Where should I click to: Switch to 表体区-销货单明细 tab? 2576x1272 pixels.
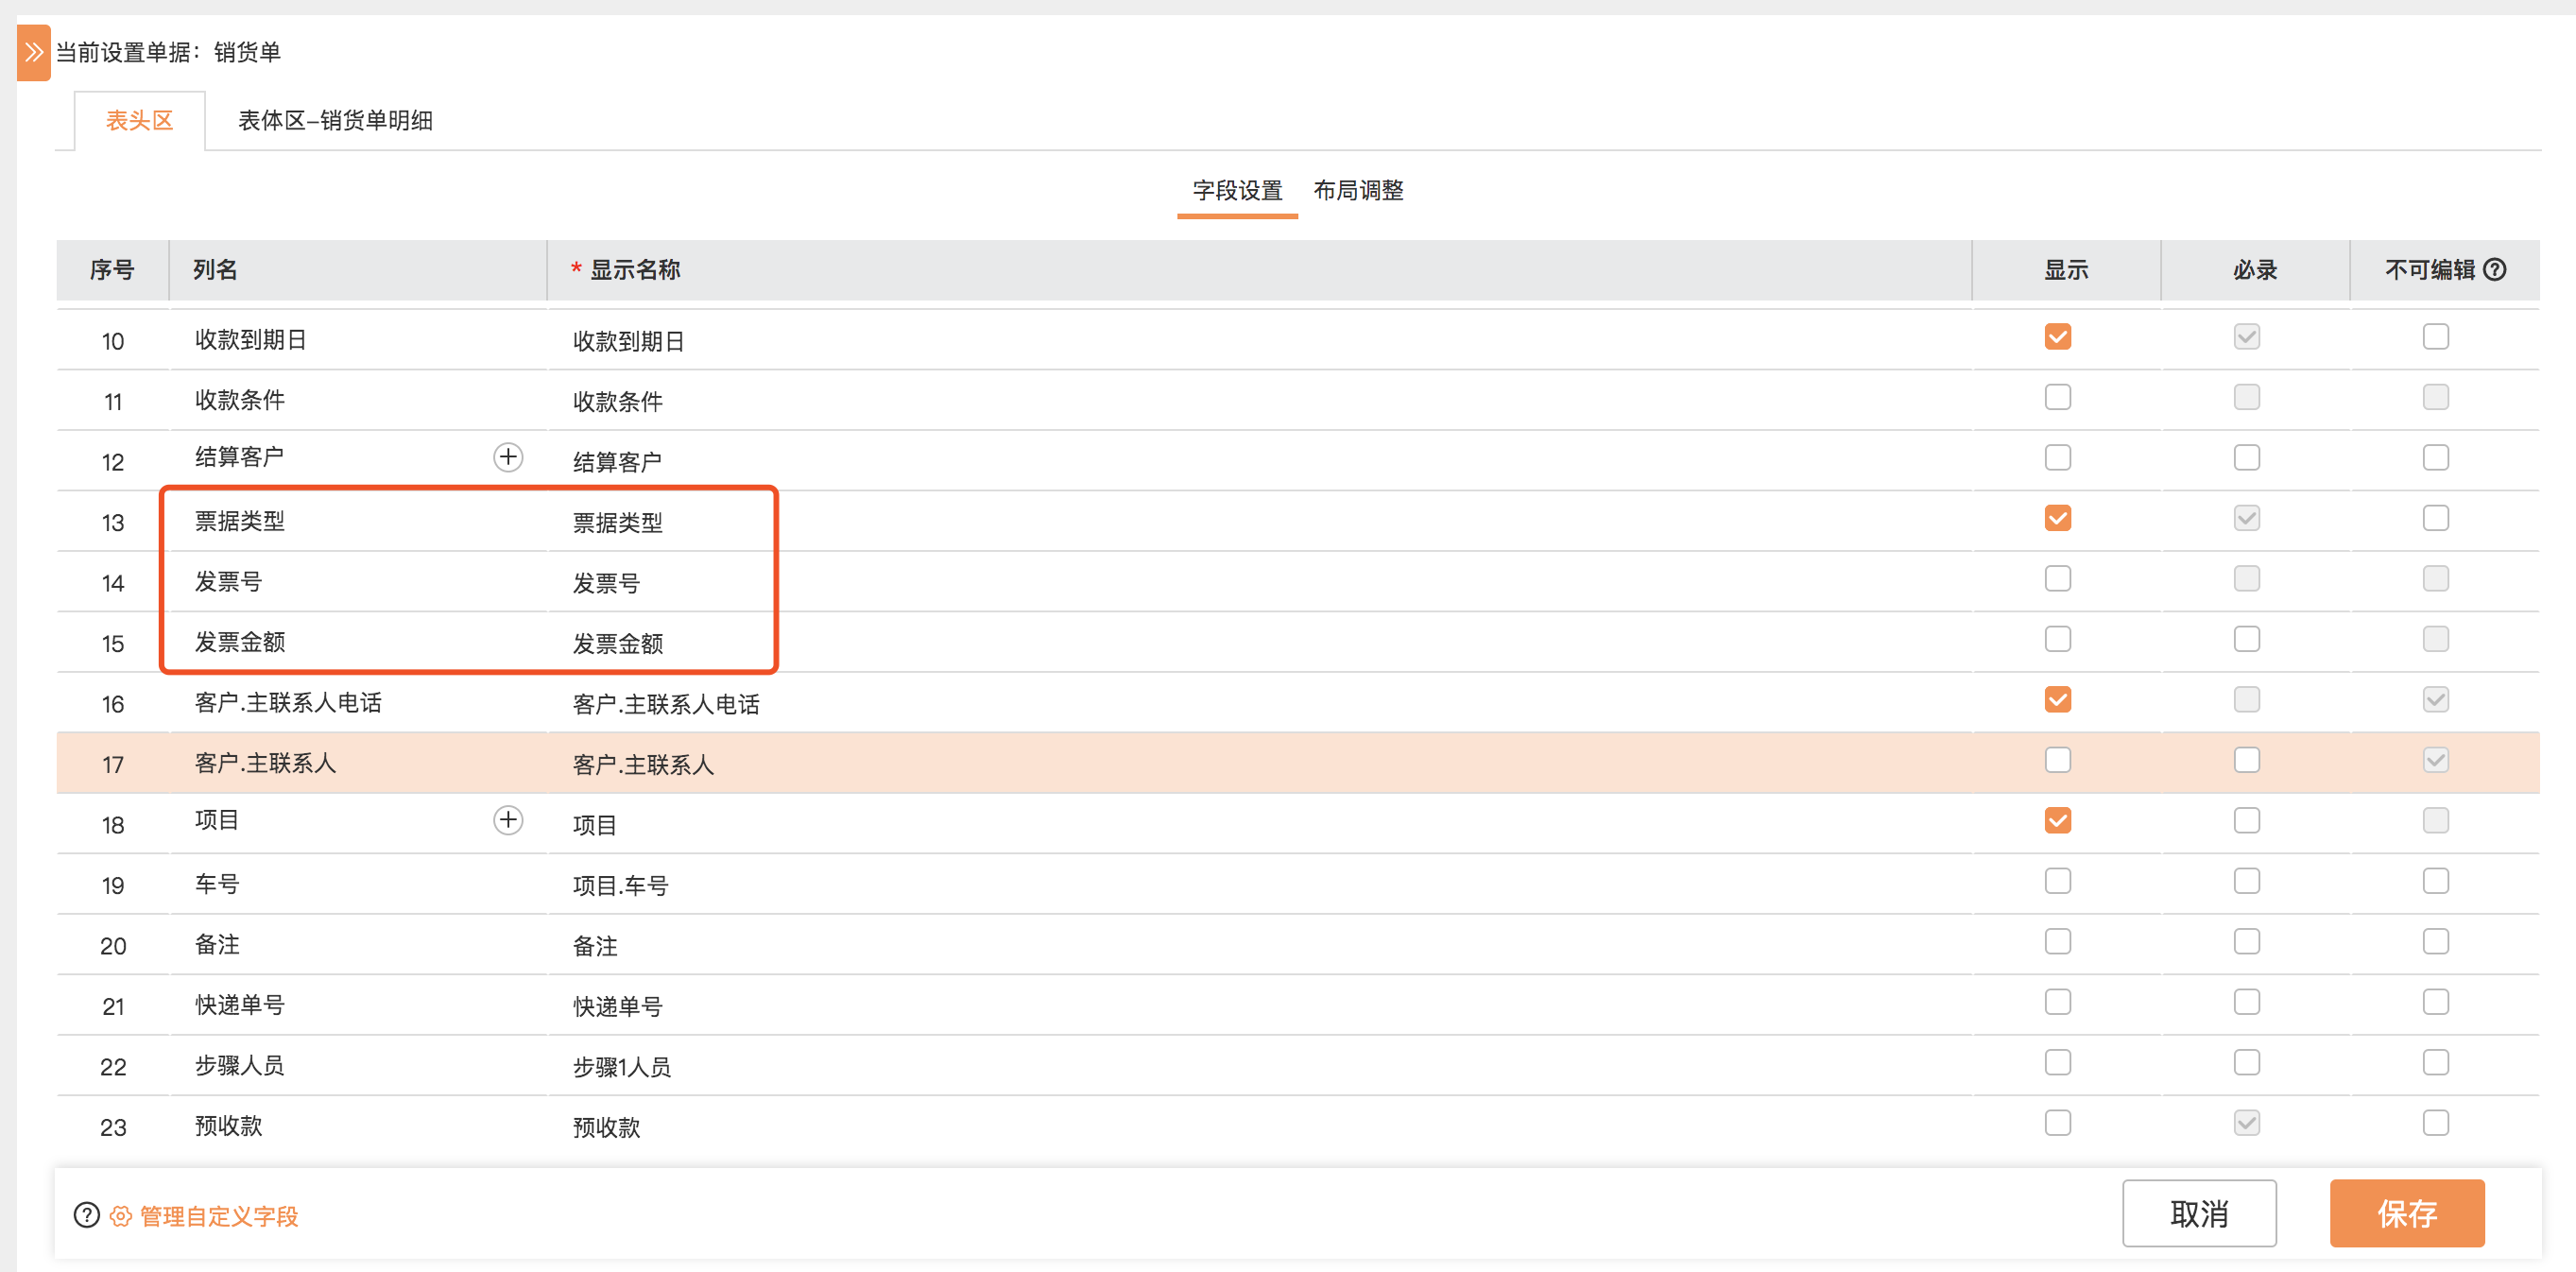pyautogui.click(x=335, y=118)
